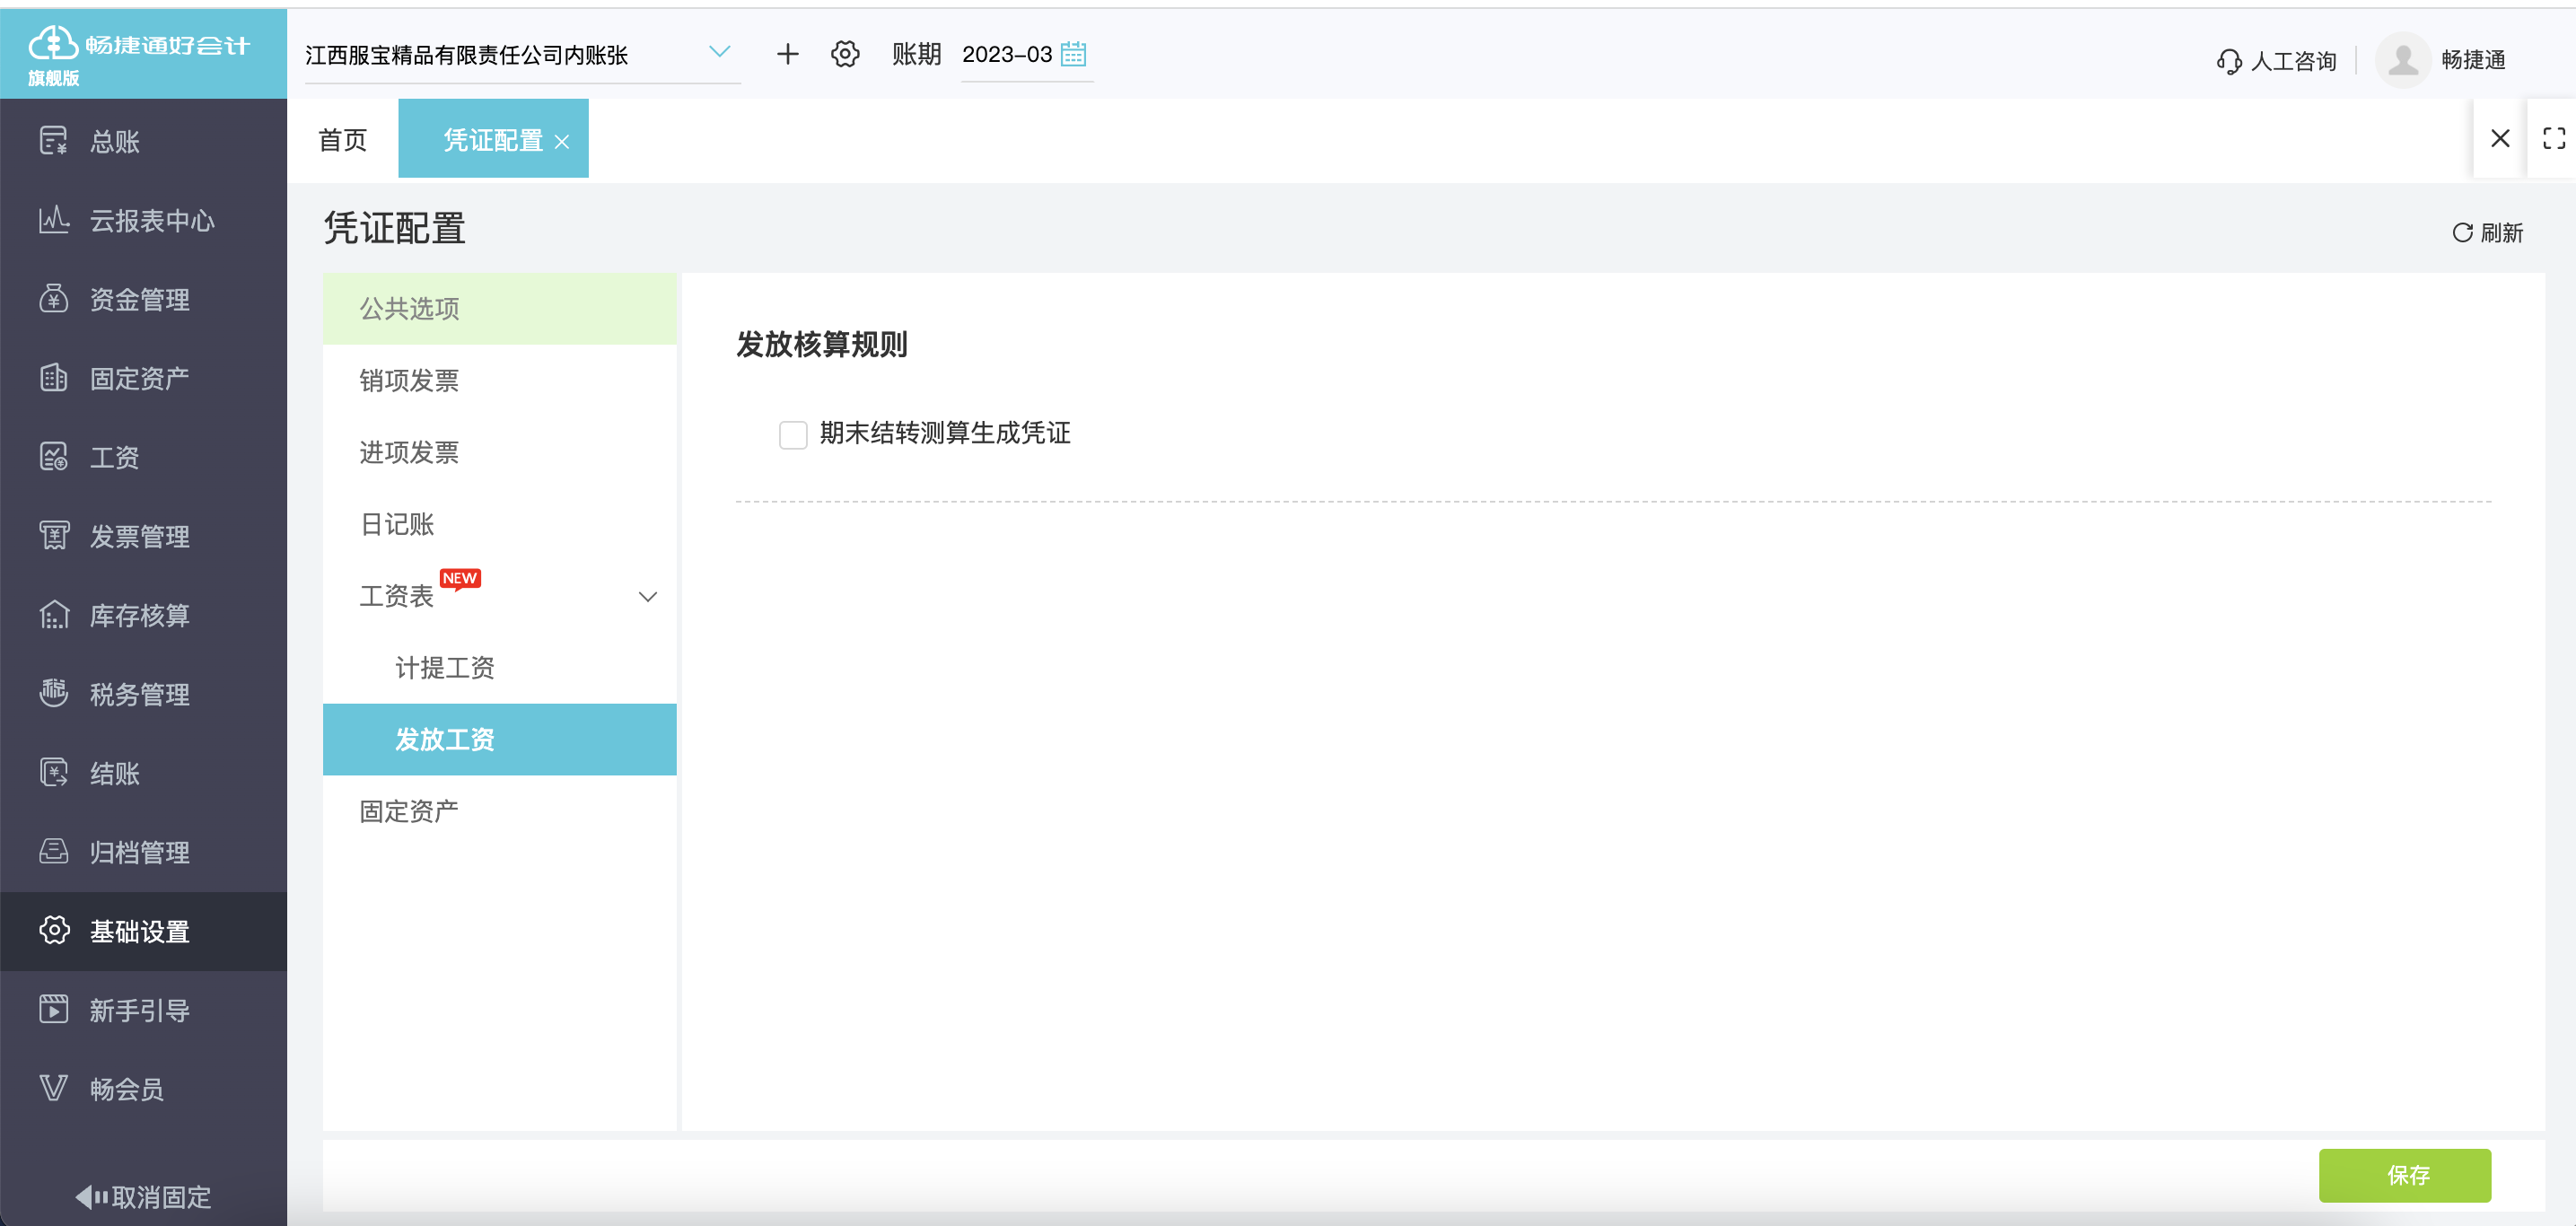Enable 期末结转测算生成凭证 checkbox
The height and width of the screenshot is (1226, 2576).
790,433
